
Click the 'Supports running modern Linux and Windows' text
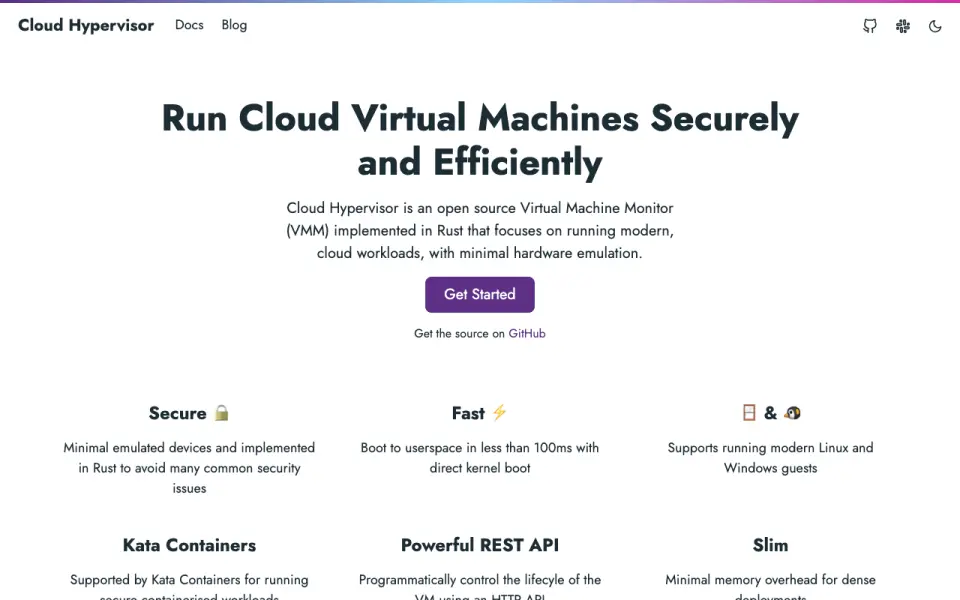tap(770, 458)
